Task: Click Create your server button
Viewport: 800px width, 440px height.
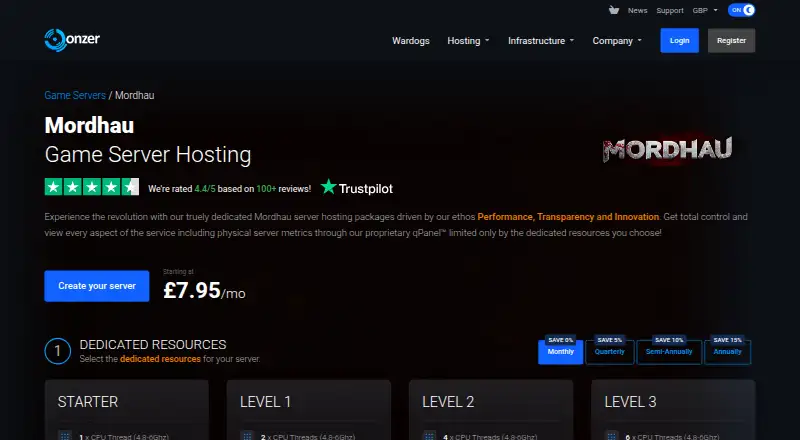Action: point(97,286)
